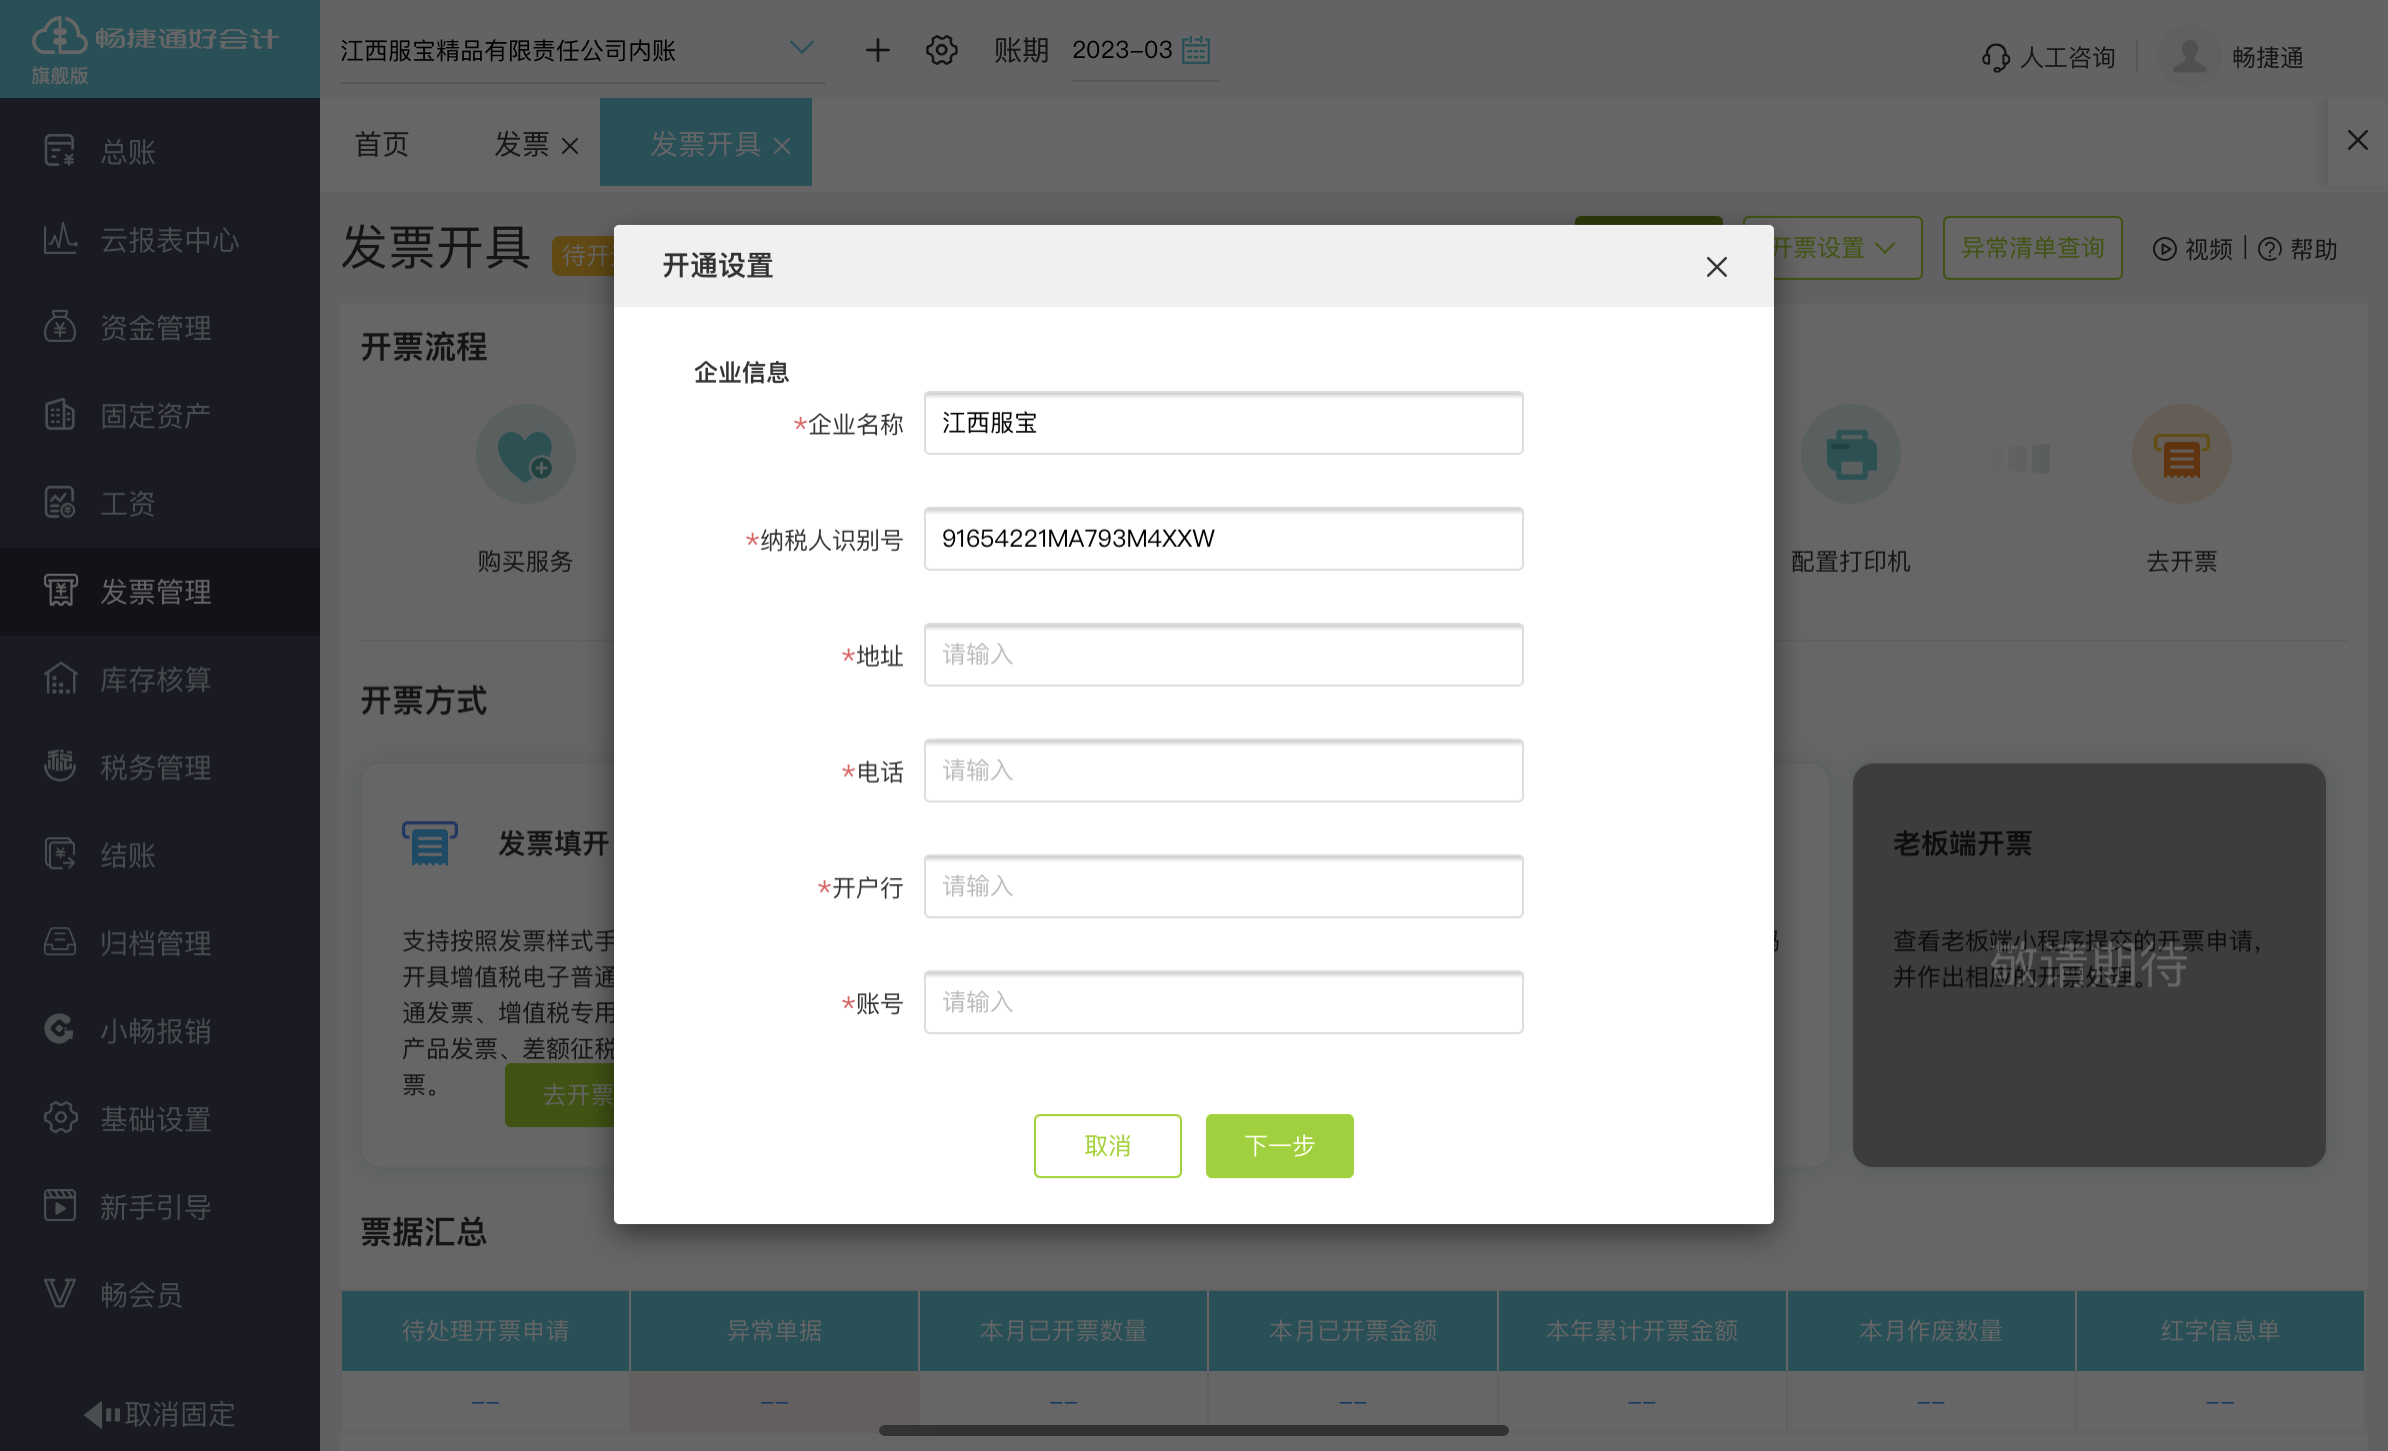
Task: Click 下一步 to proceed setup
Action: point(1278,1144)
